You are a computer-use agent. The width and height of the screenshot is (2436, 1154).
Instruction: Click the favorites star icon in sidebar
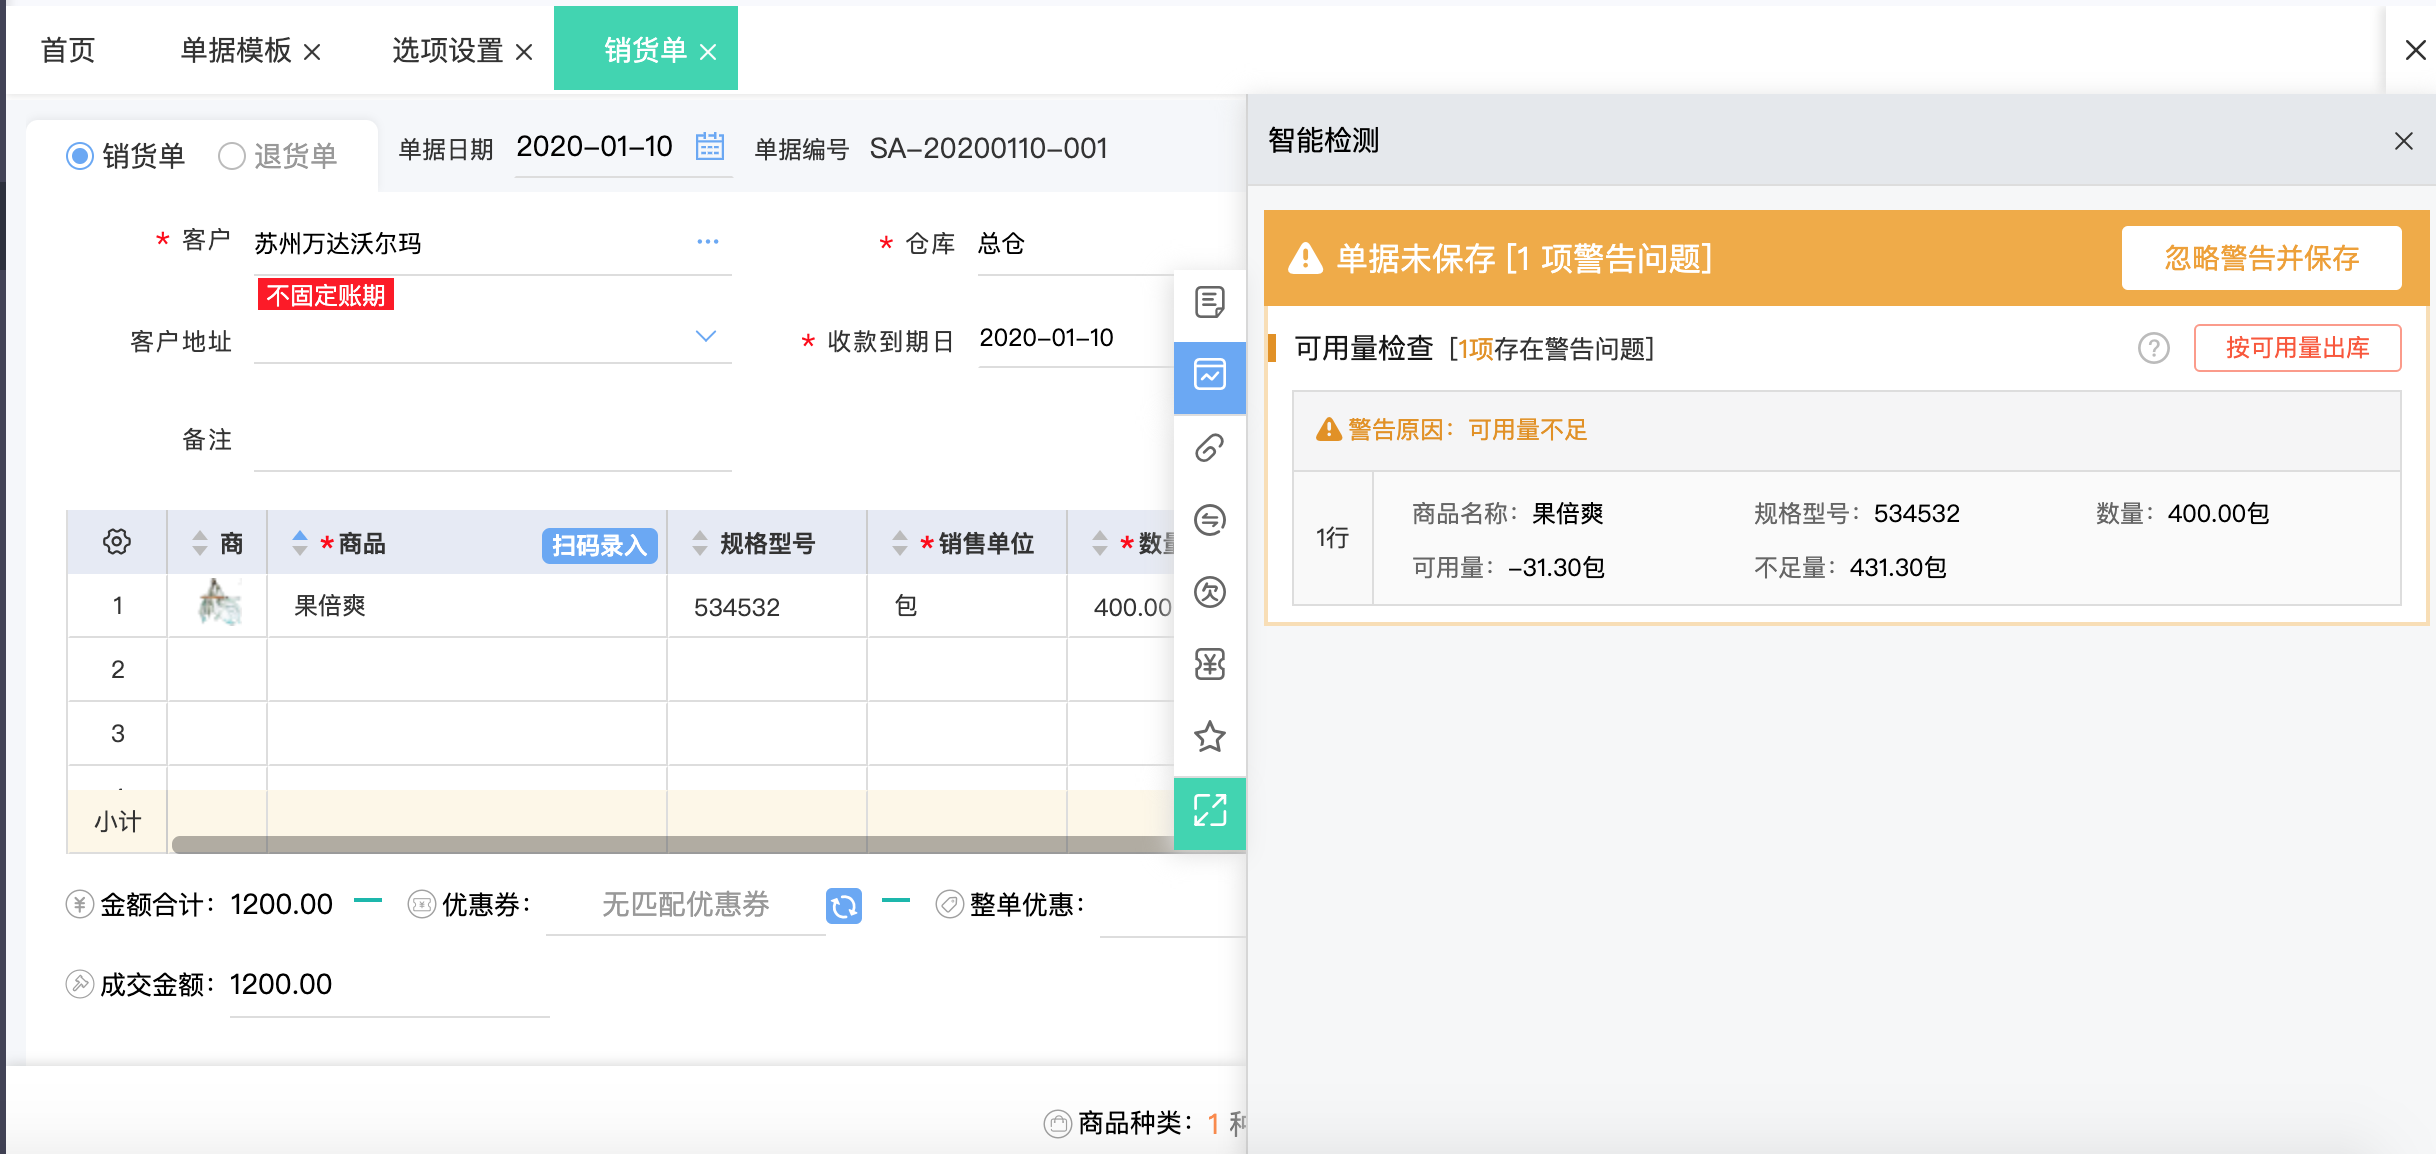tap(1212, 732)
